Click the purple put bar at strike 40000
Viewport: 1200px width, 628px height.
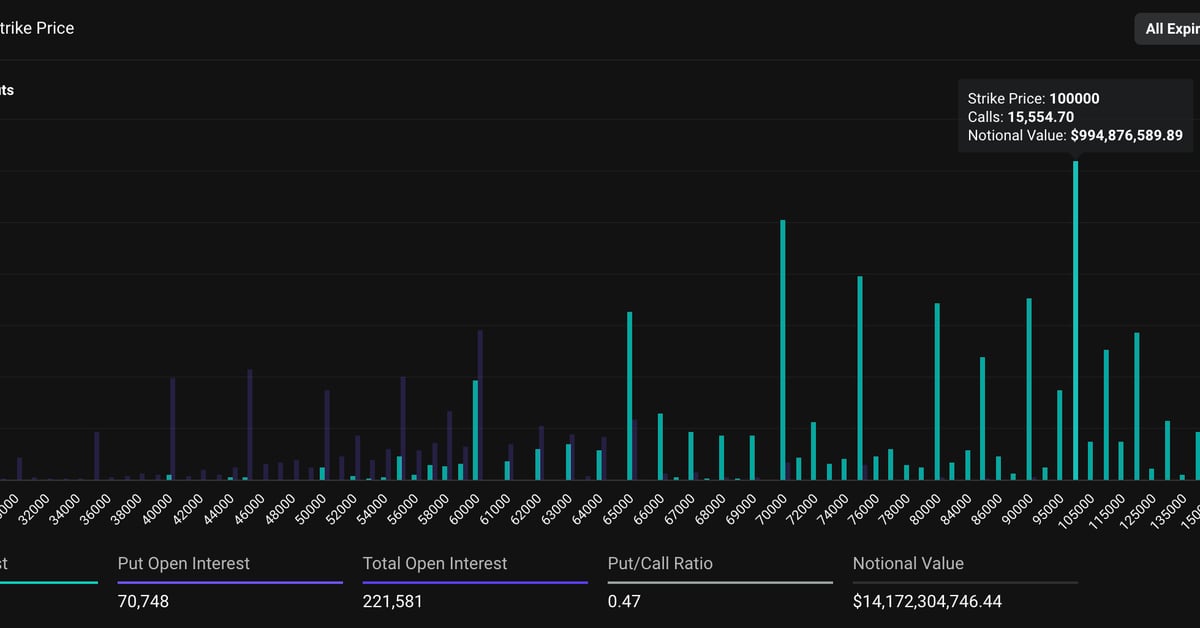173,428
